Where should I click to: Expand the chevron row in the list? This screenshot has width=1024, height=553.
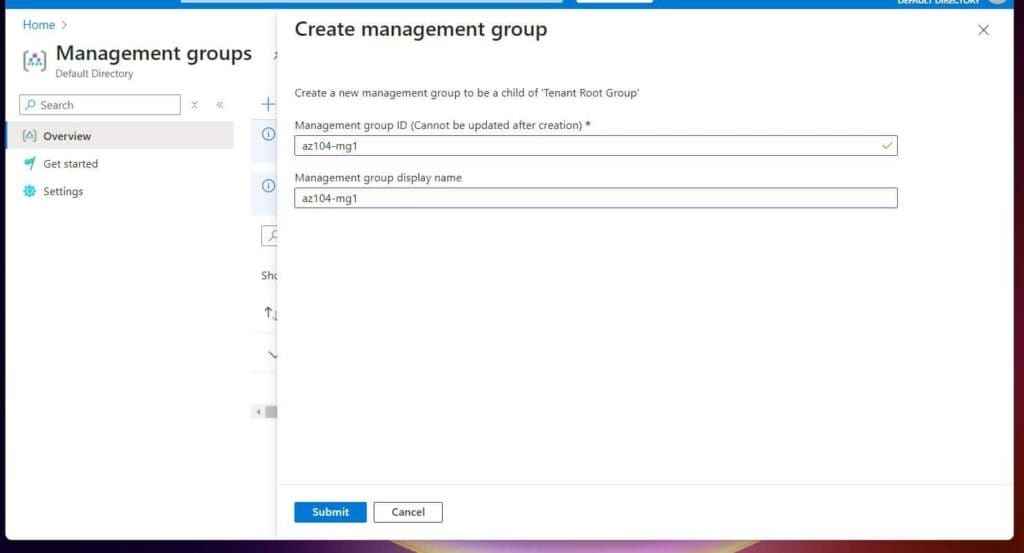click(x=272, y=355)
